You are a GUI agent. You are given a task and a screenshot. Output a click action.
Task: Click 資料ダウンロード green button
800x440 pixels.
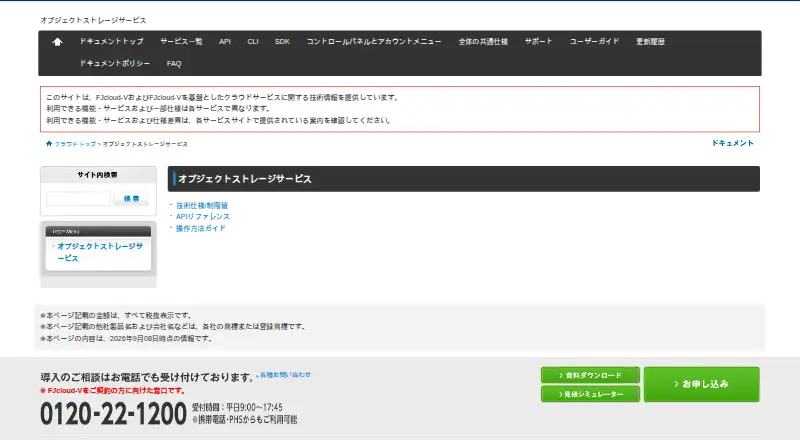(590, 375)
